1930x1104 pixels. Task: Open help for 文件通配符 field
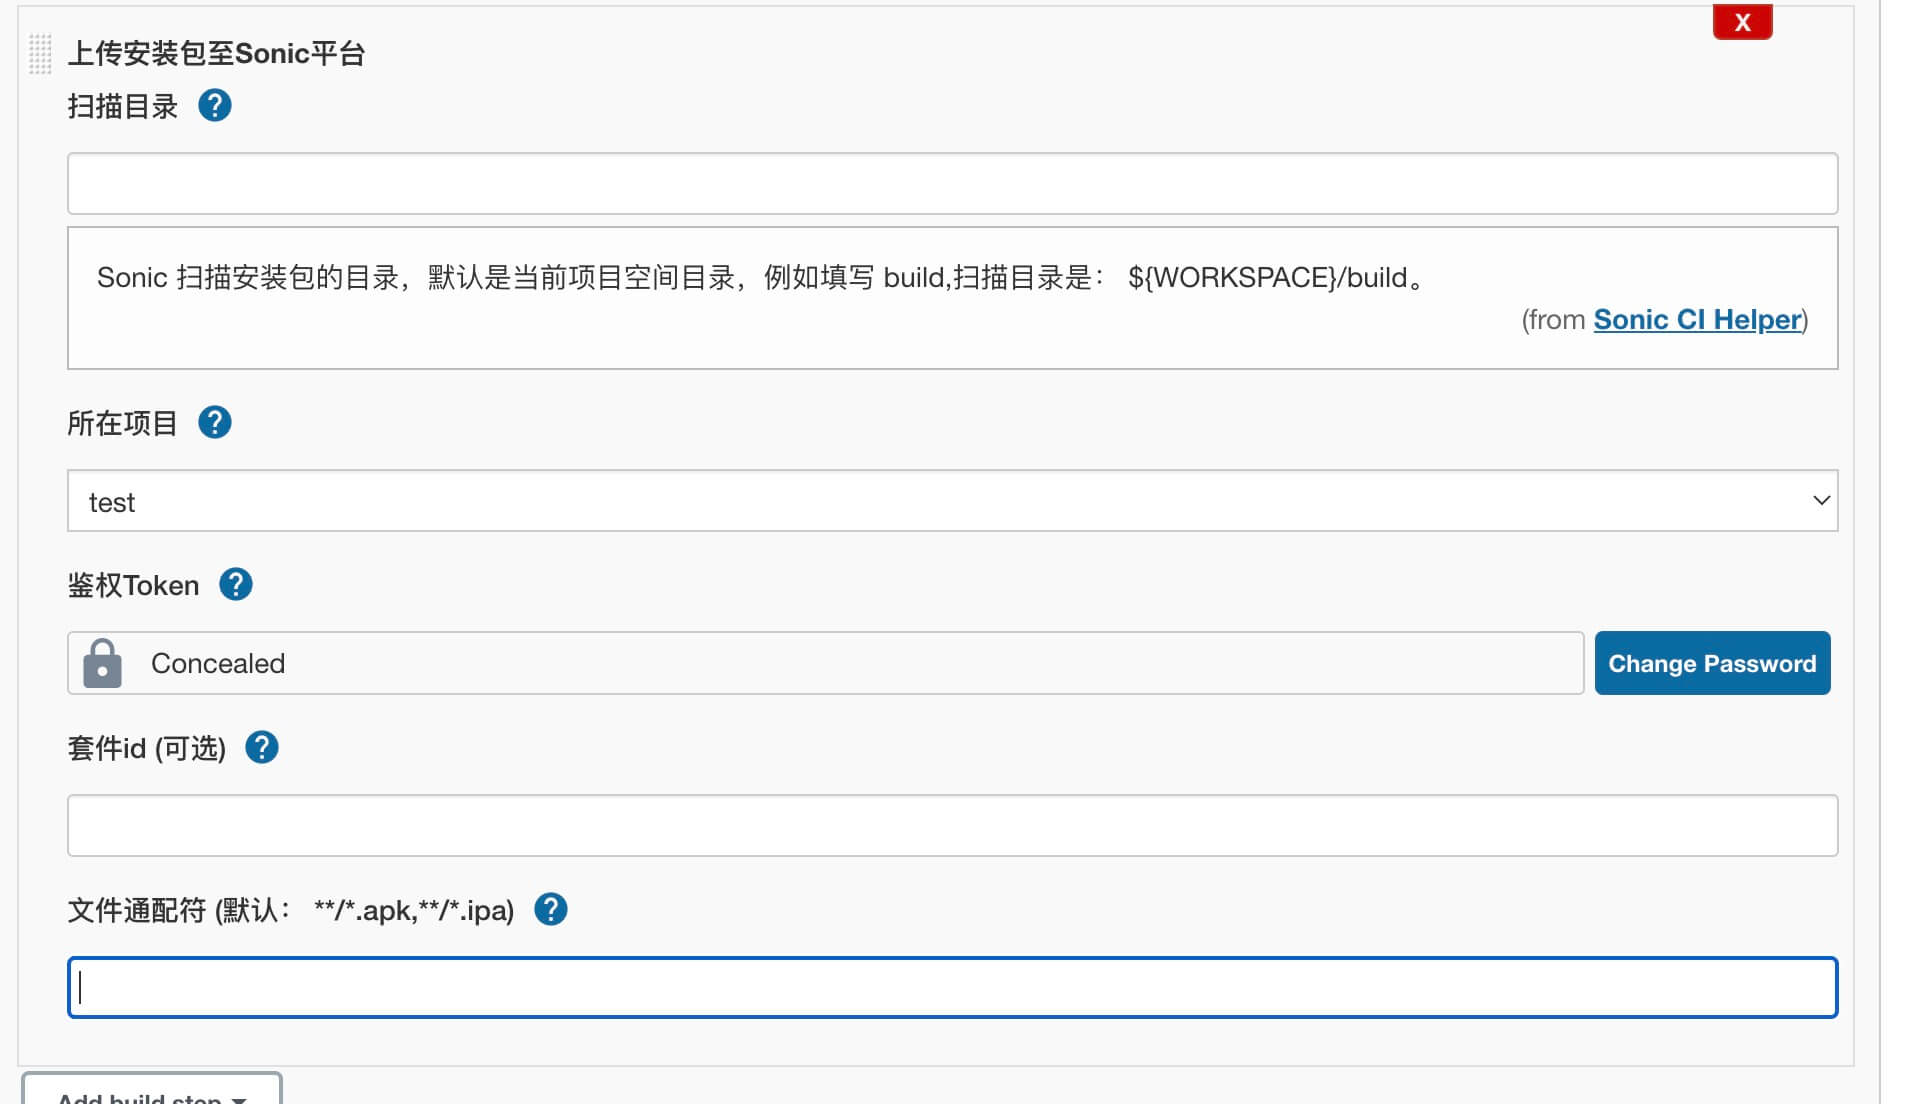(x=551, y=909)
